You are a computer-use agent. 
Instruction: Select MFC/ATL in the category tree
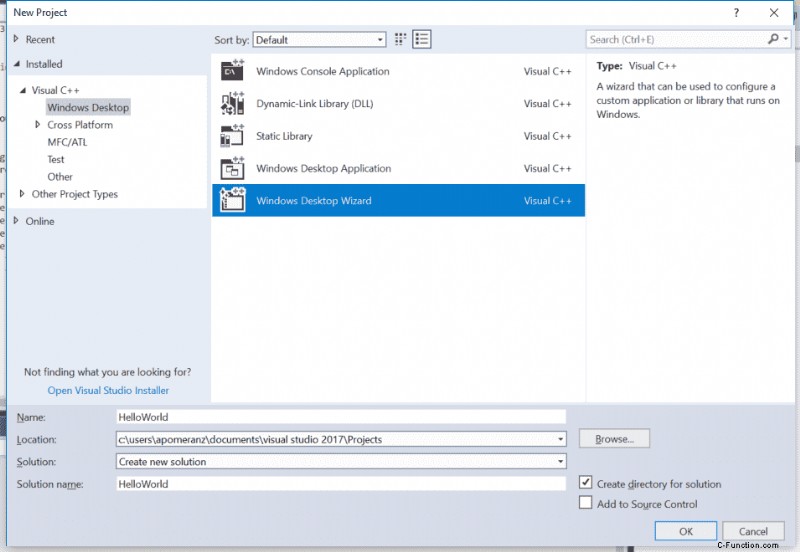pos(69,142)
